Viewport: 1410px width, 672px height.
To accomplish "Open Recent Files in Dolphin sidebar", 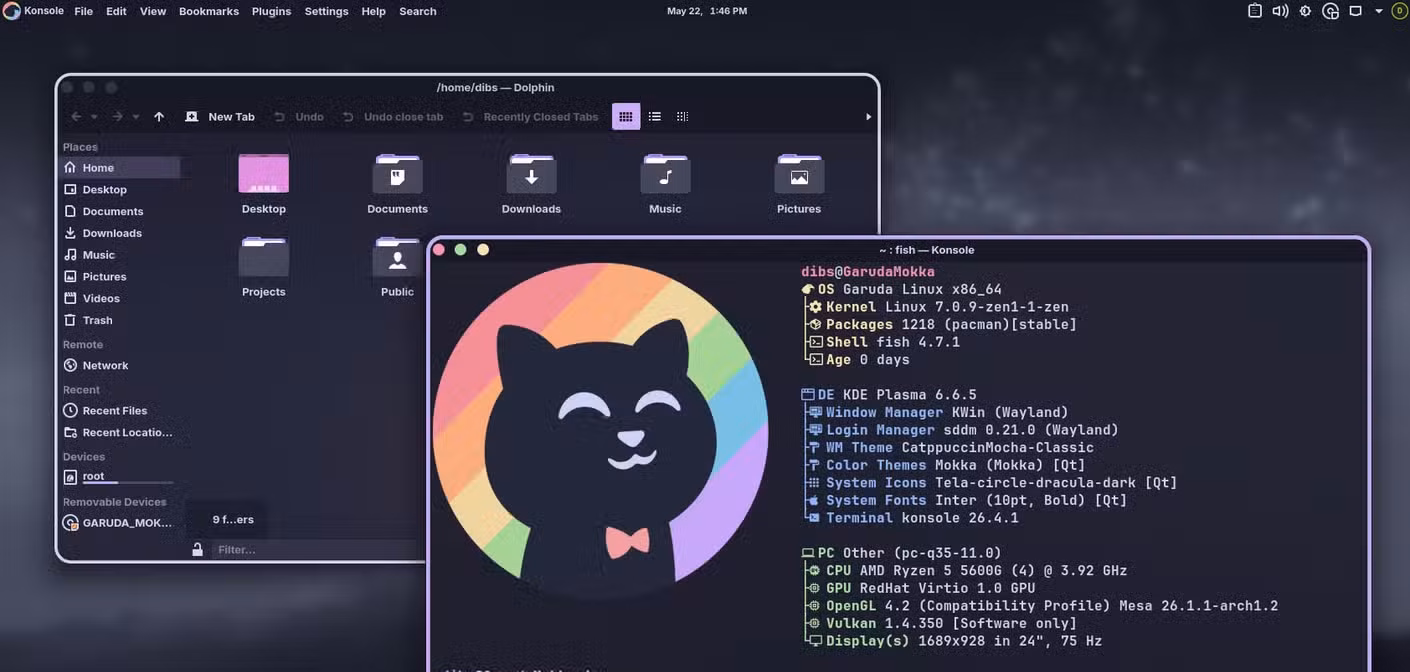I will pyautogui.click(x=120, y=411).
